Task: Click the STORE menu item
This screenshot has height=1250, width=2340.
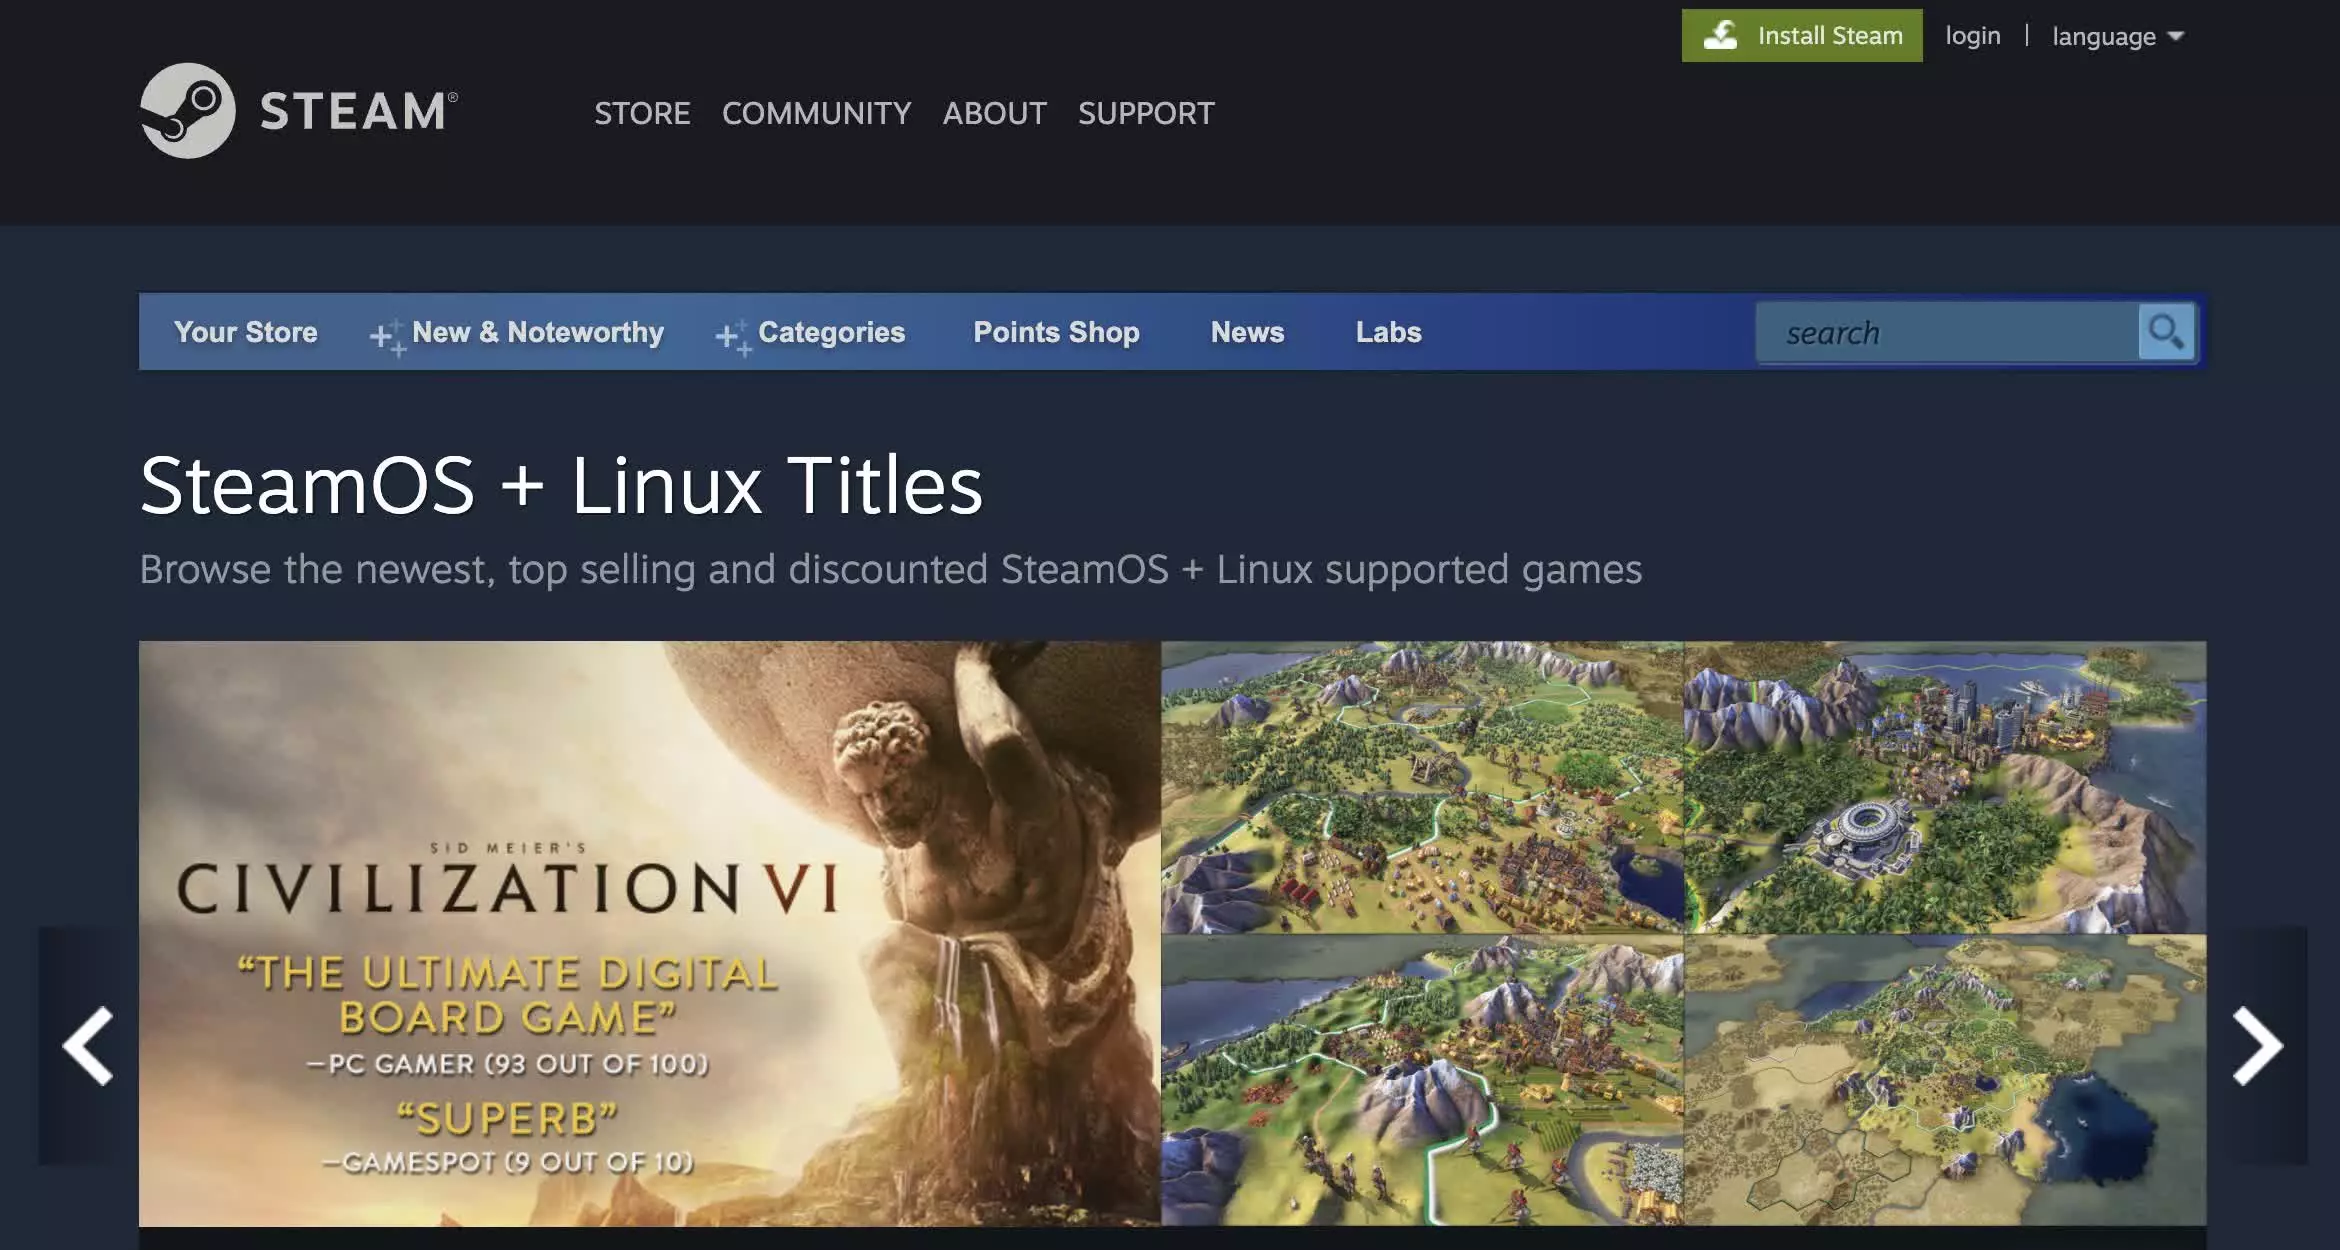Action: [x=642, y=111]
